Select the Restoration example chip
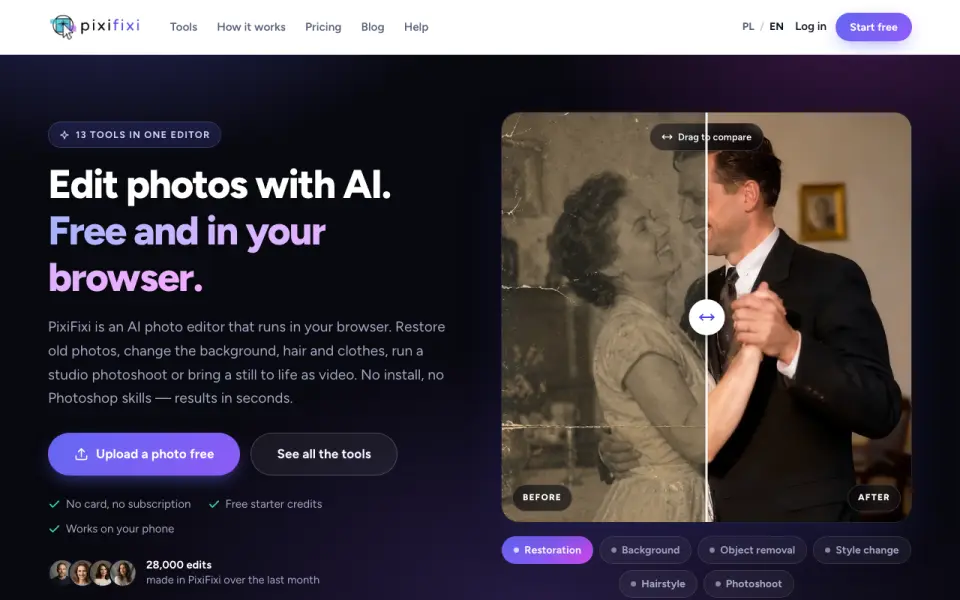The height and width of the screenshot is (600, 960). pyautogui.click(x=547, y=550)
